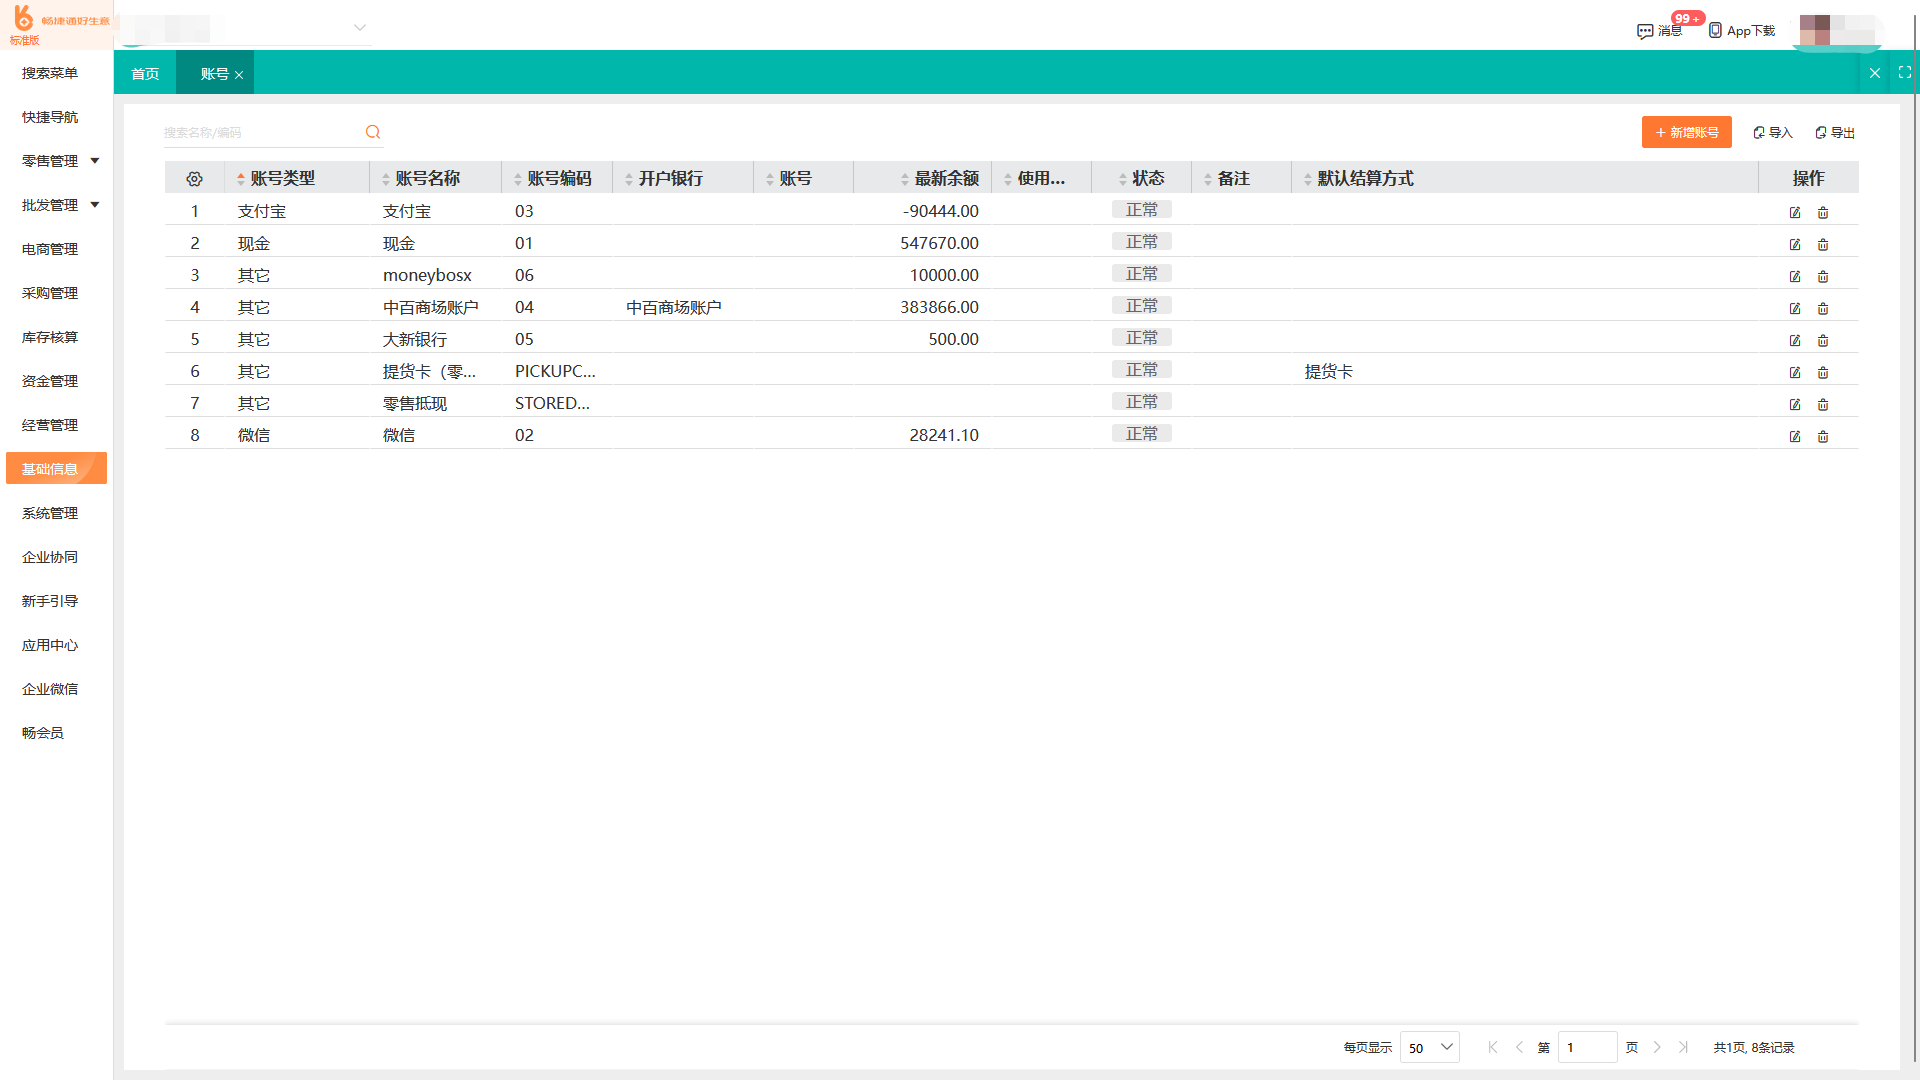Click the edit icon for moneybosx account

pos(1795,274)
